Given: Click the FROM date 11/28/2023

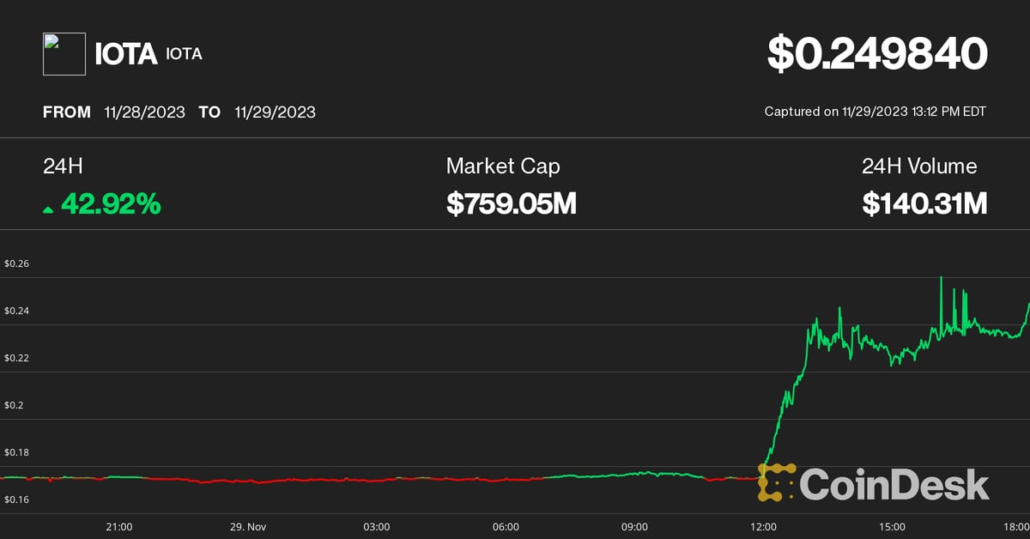Looking at the screenshot, I should click(144, 112).
